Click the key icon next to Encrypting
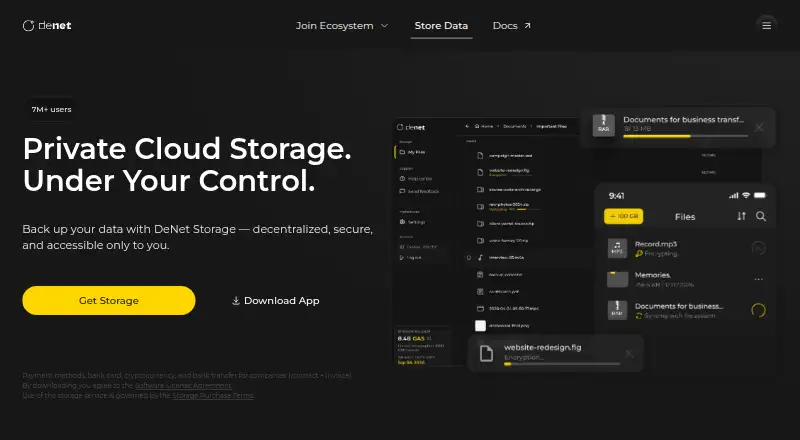This screenshot has width=800, height=440. [x=639, y=254]
